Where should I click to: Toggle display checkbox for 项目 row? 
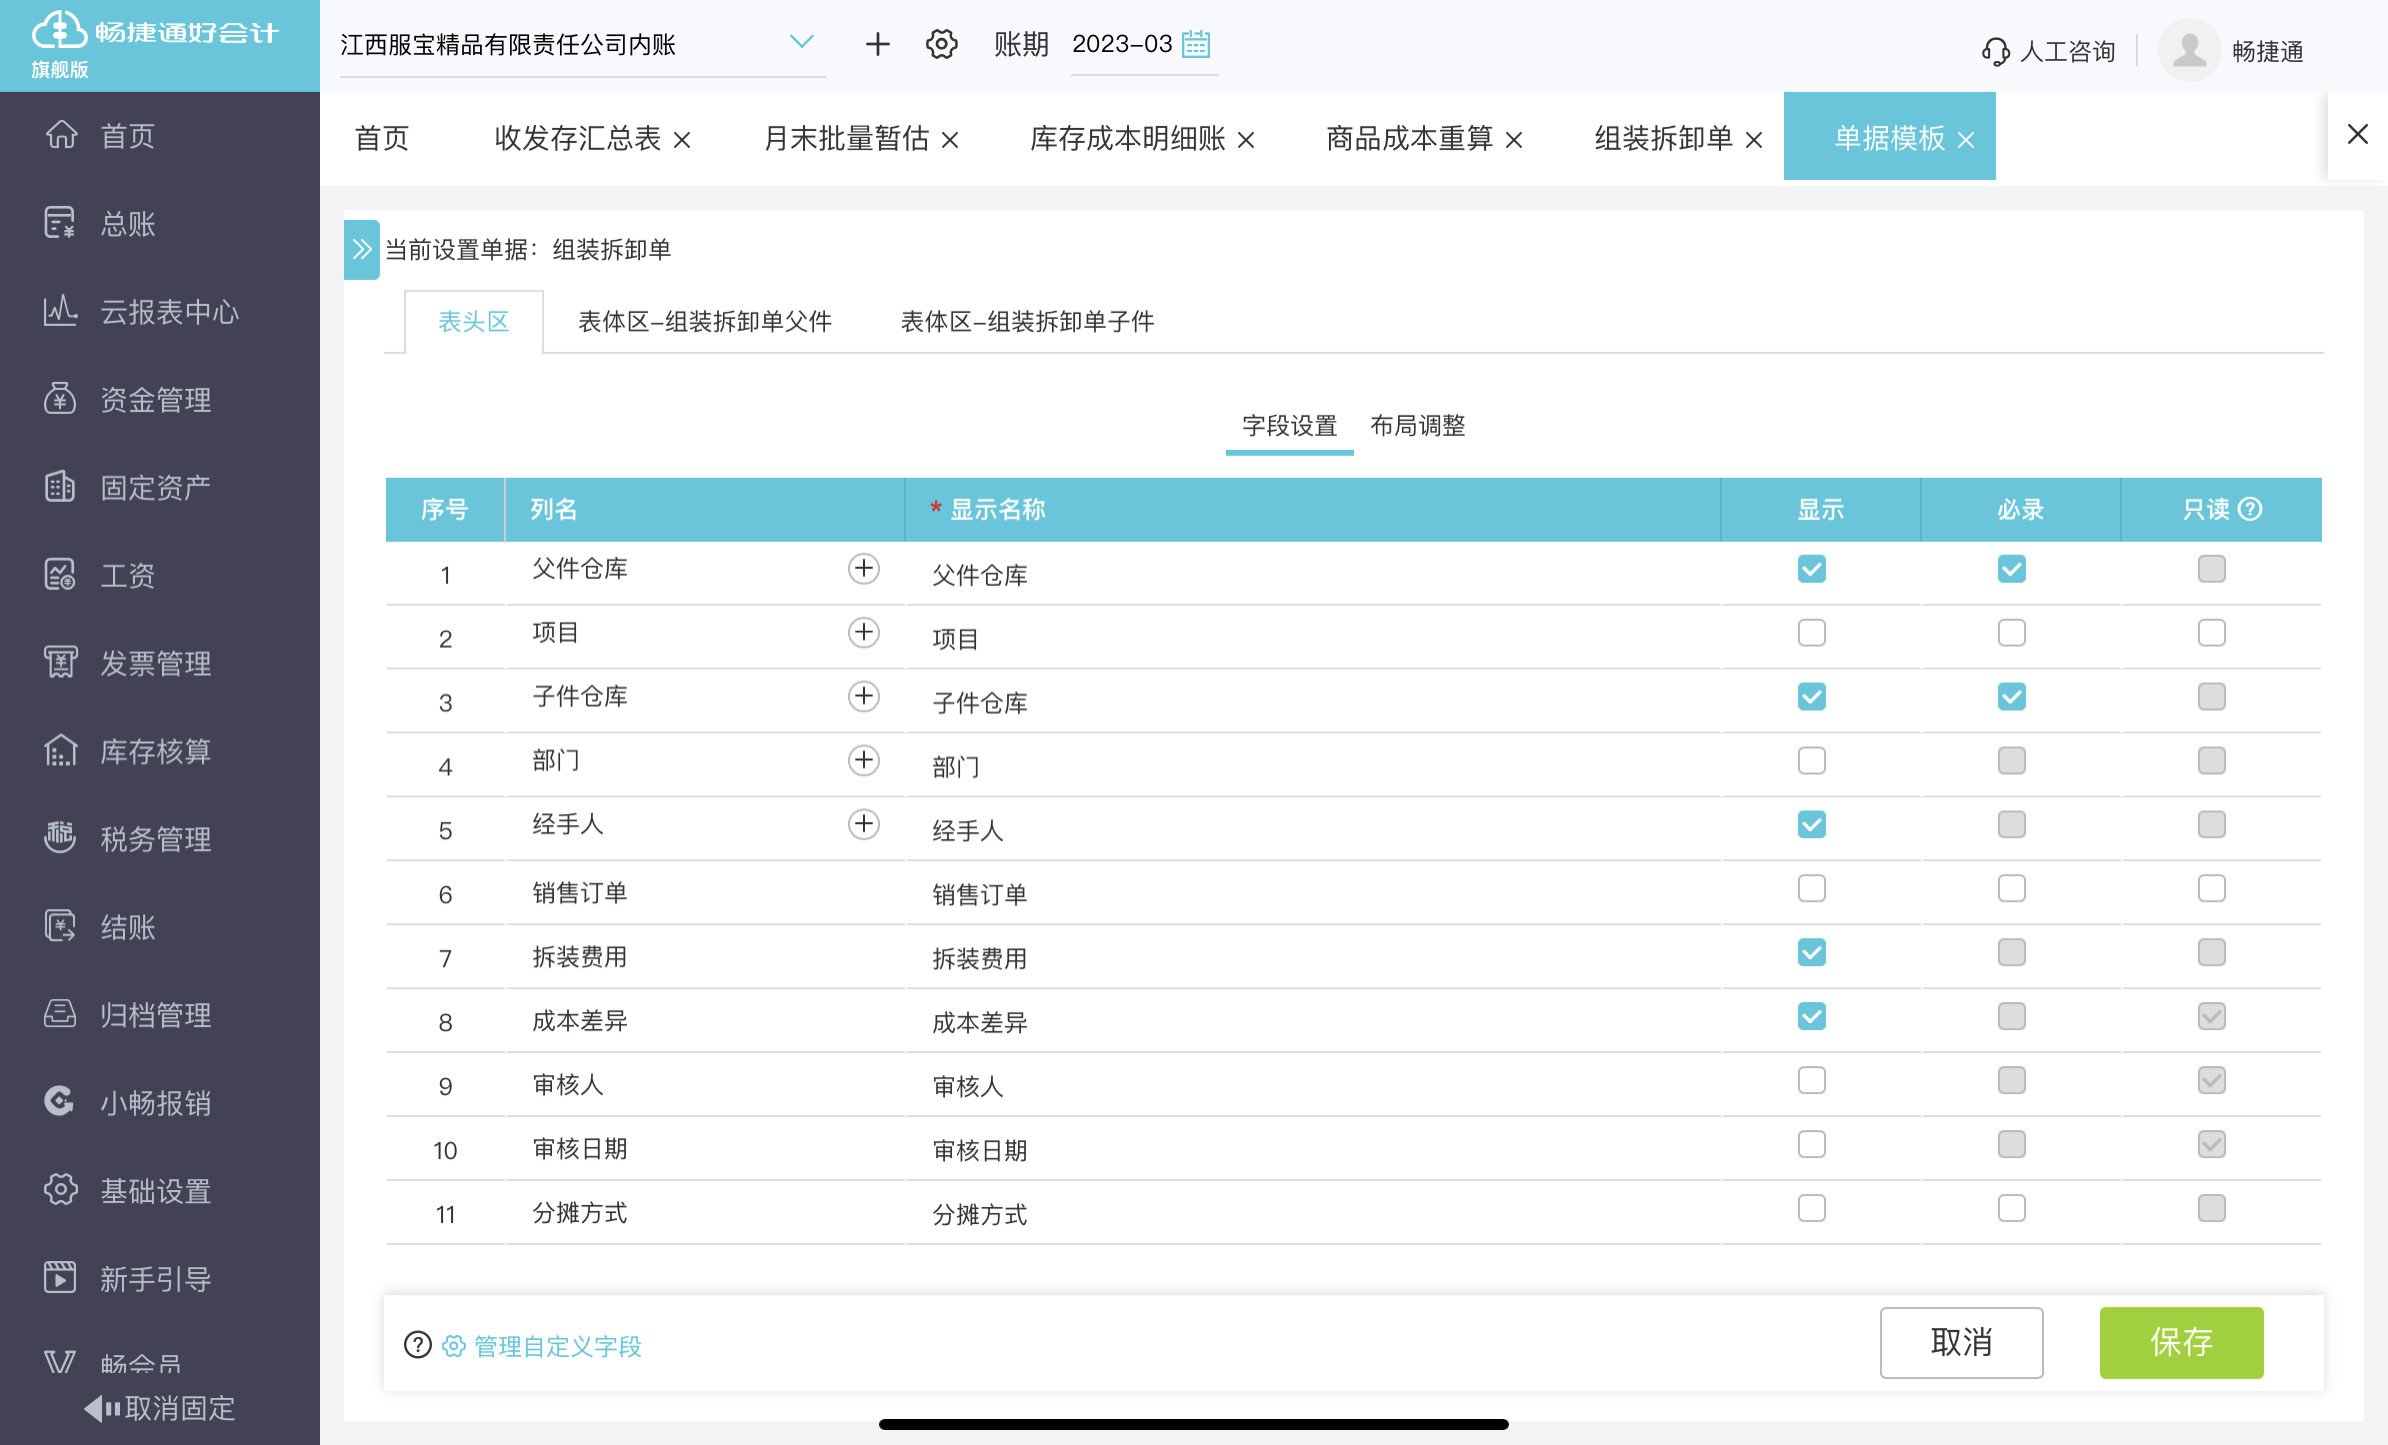click(x=1811, y=631)
